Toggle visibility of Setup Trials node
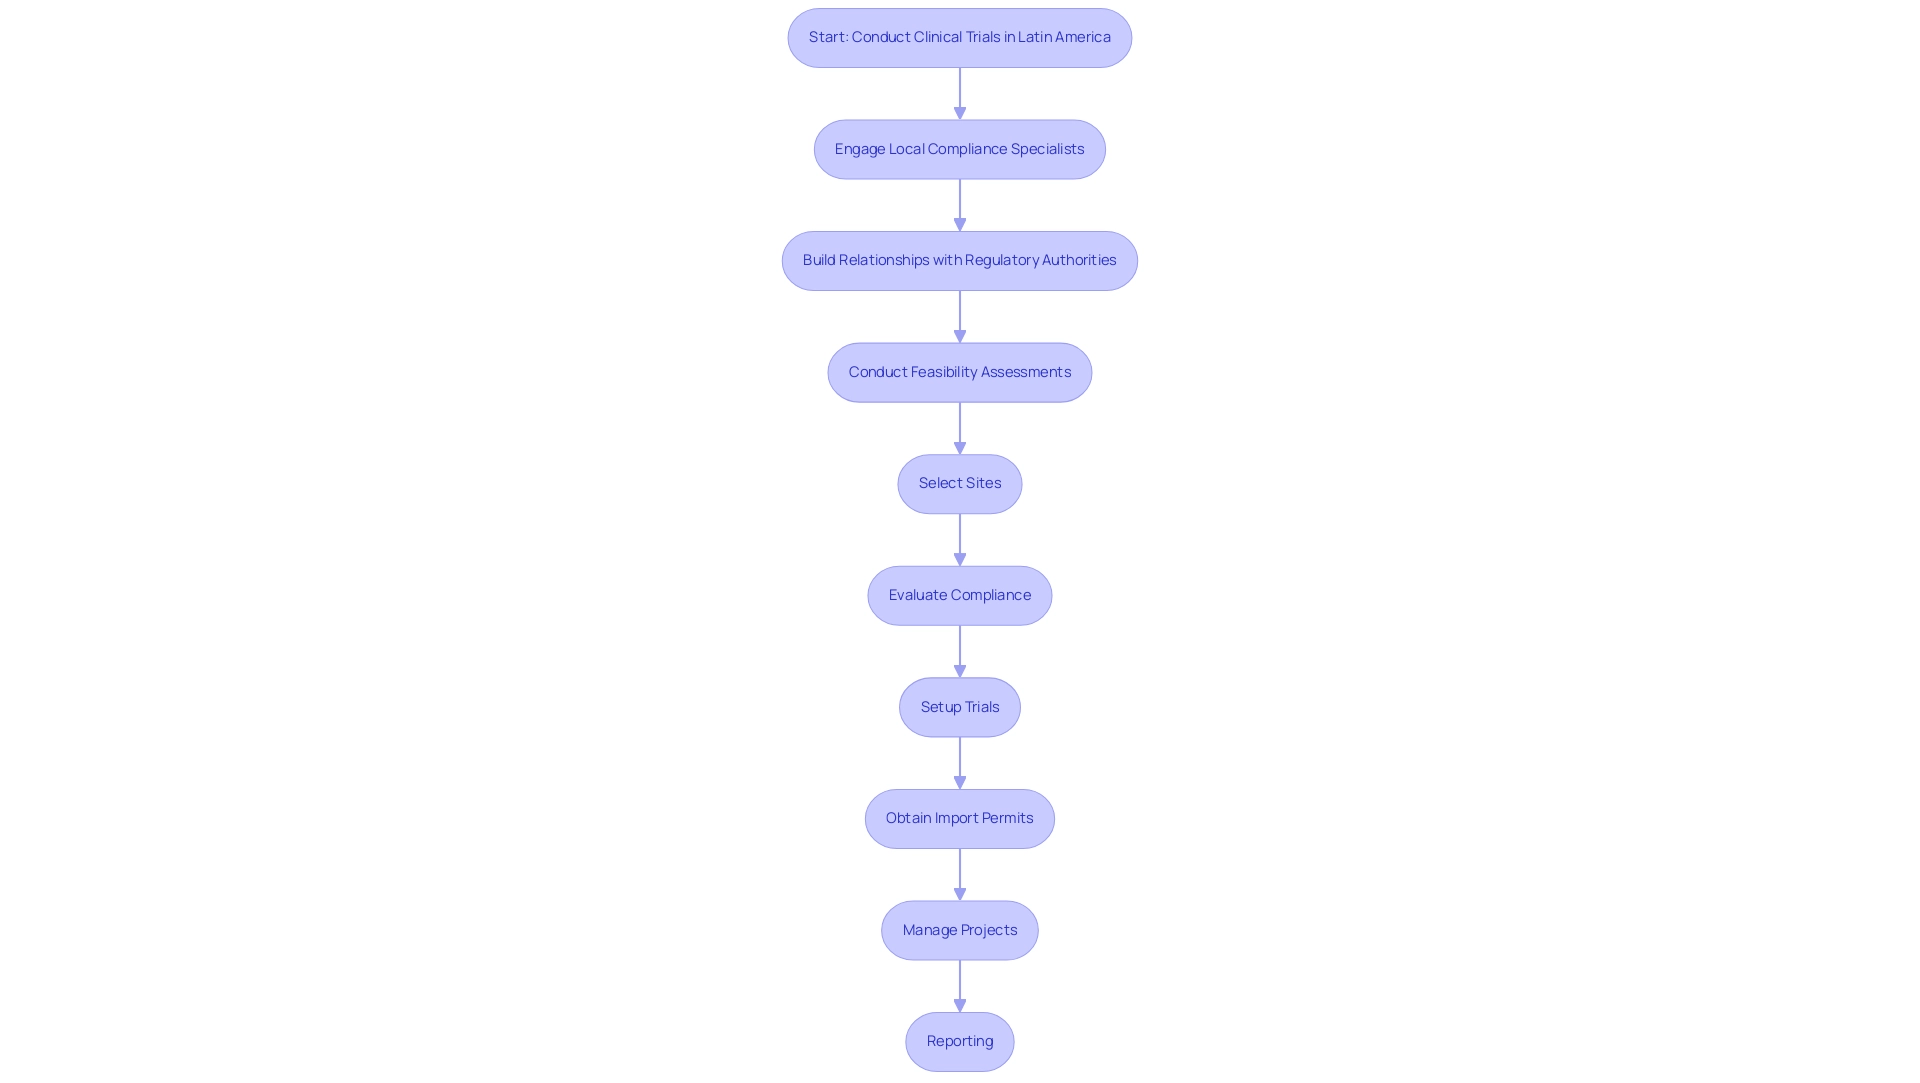 (960, 707)
